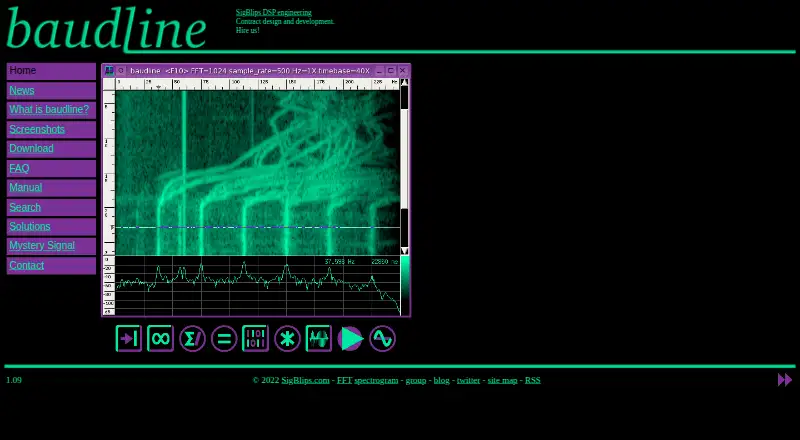Viewport: 800px width, 440px height.
Task: Click the frequency ruler above the spectrogram
Action: tap(258, 84)
